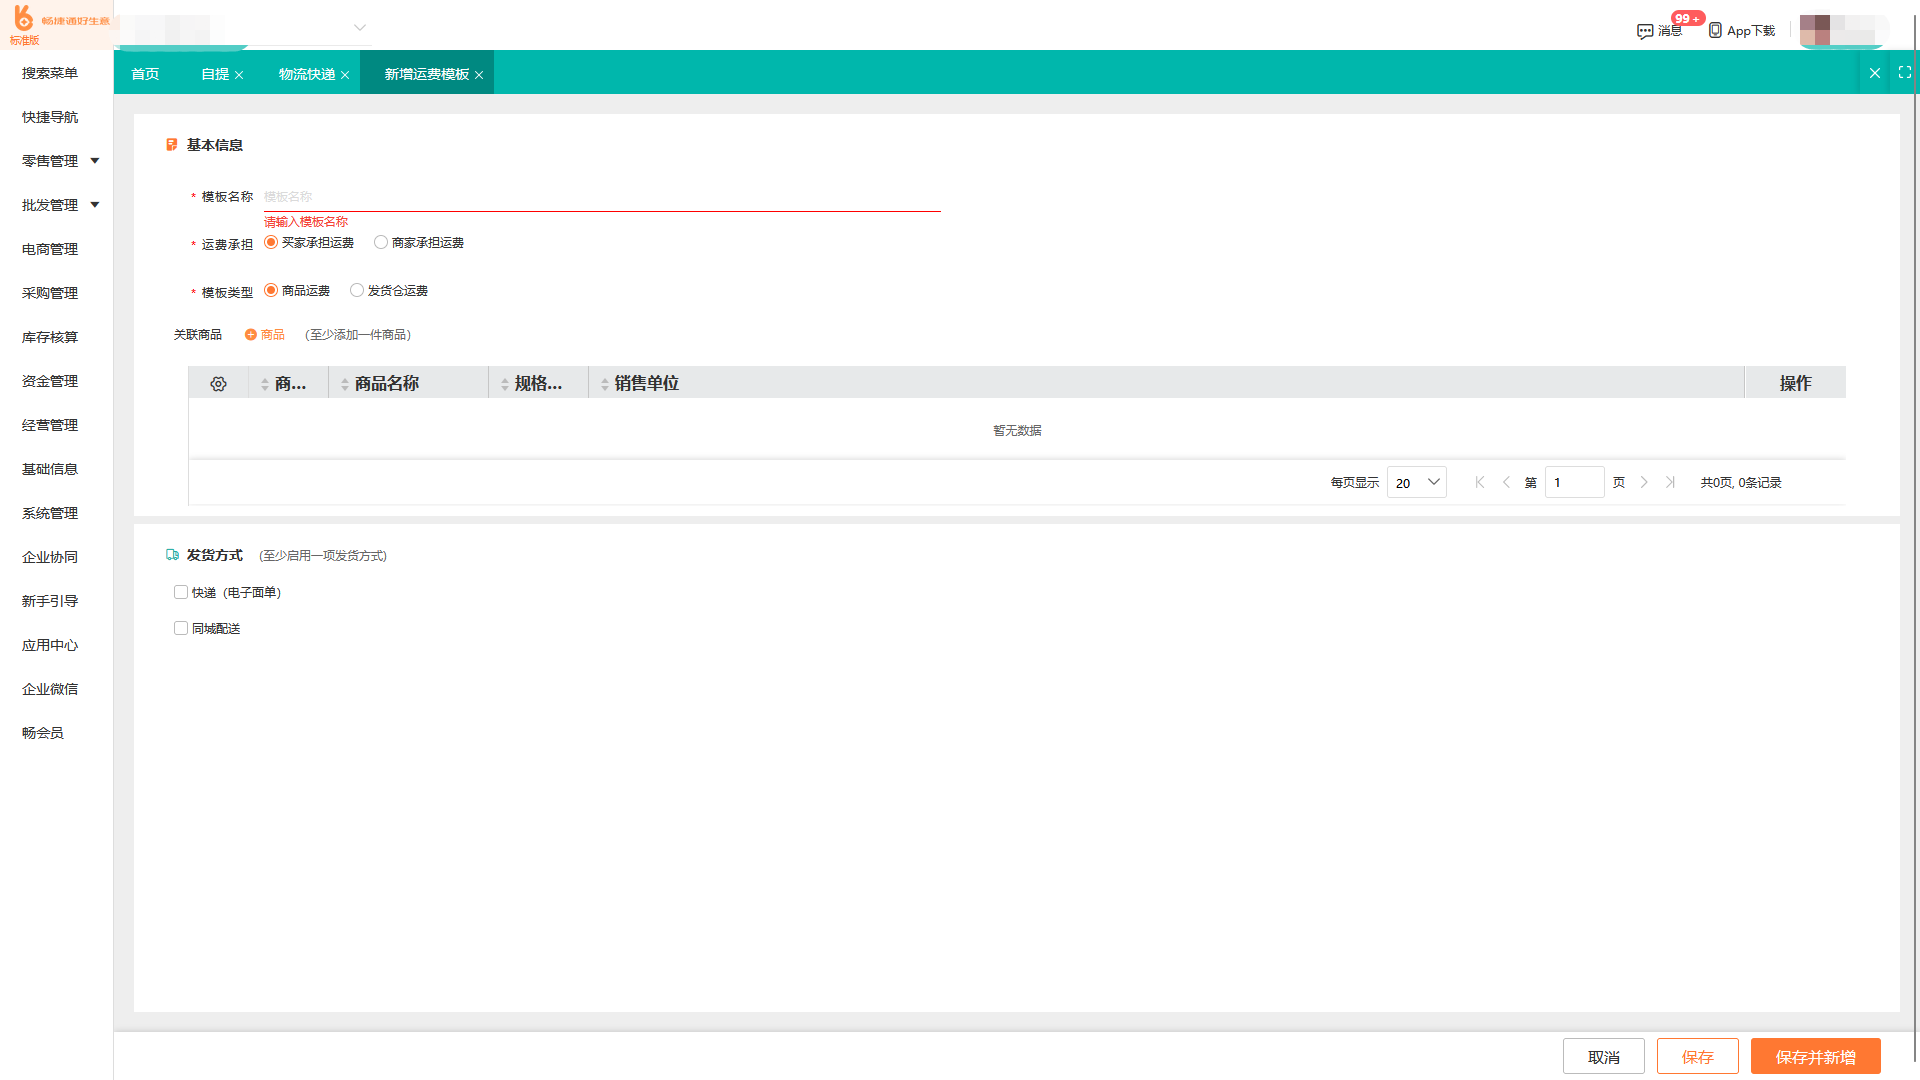
Task: Expand the 每页显示 20 dropdown
Action: [x=1419, y=481]
